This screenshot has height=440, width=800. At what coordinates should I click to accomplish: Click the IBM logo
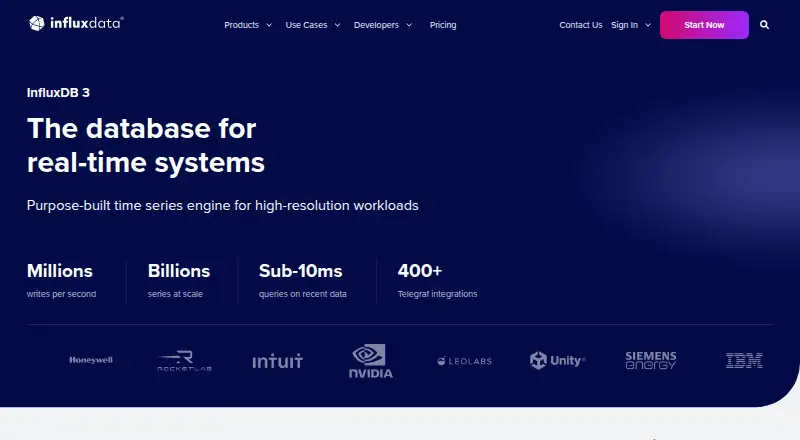[744, 360]
